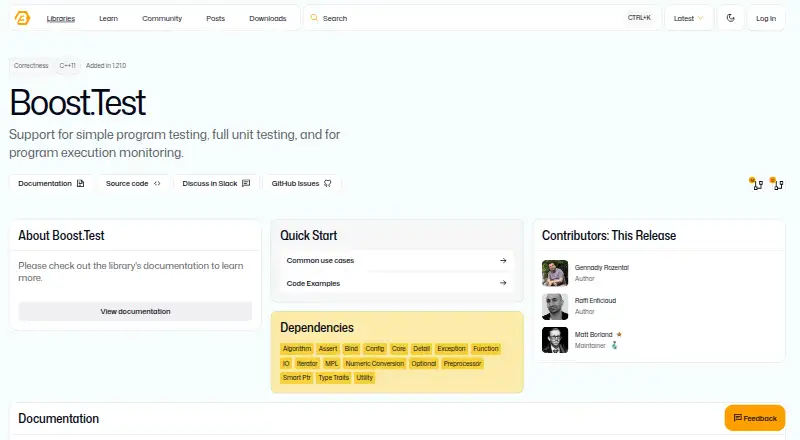Open the Source code button
Image resolution: width=800 pixels, height=440 pixels.
click(133, 183)
